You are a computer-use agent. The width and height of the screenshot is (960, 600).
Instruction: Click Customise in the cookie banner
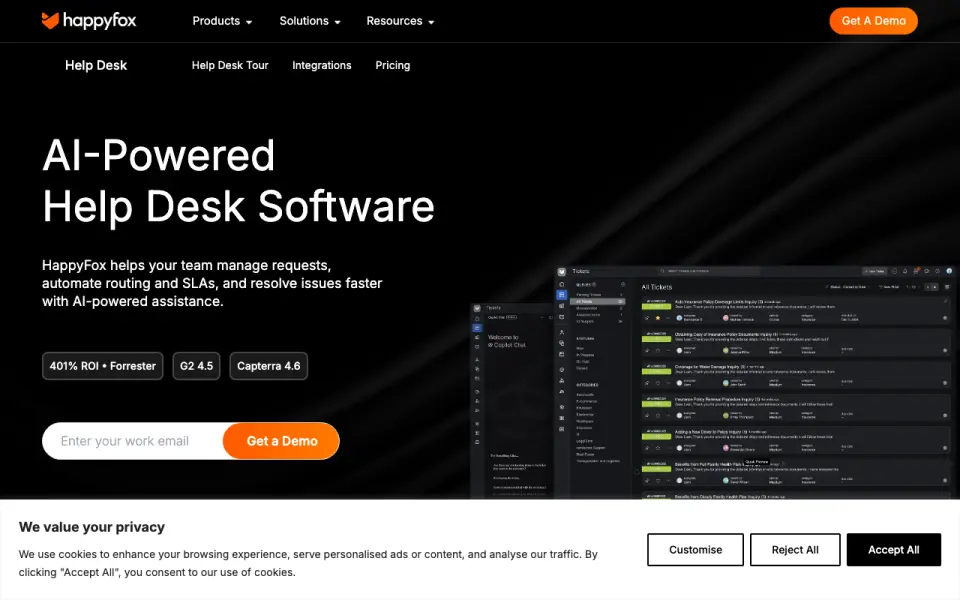696,550
